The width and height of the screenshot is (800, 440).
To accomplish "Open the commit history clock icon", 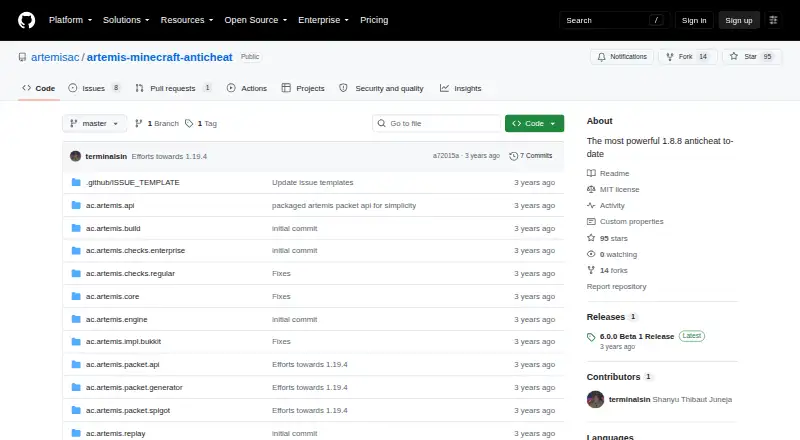I will (x=514, y=156).
